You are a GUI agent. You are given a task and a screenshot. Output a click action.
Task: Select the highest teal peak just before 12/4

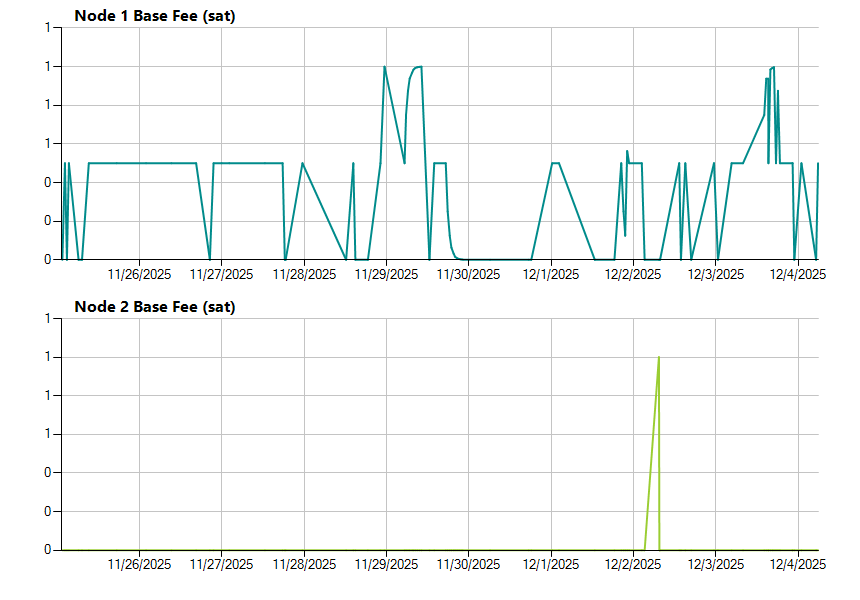pos(773,67)
